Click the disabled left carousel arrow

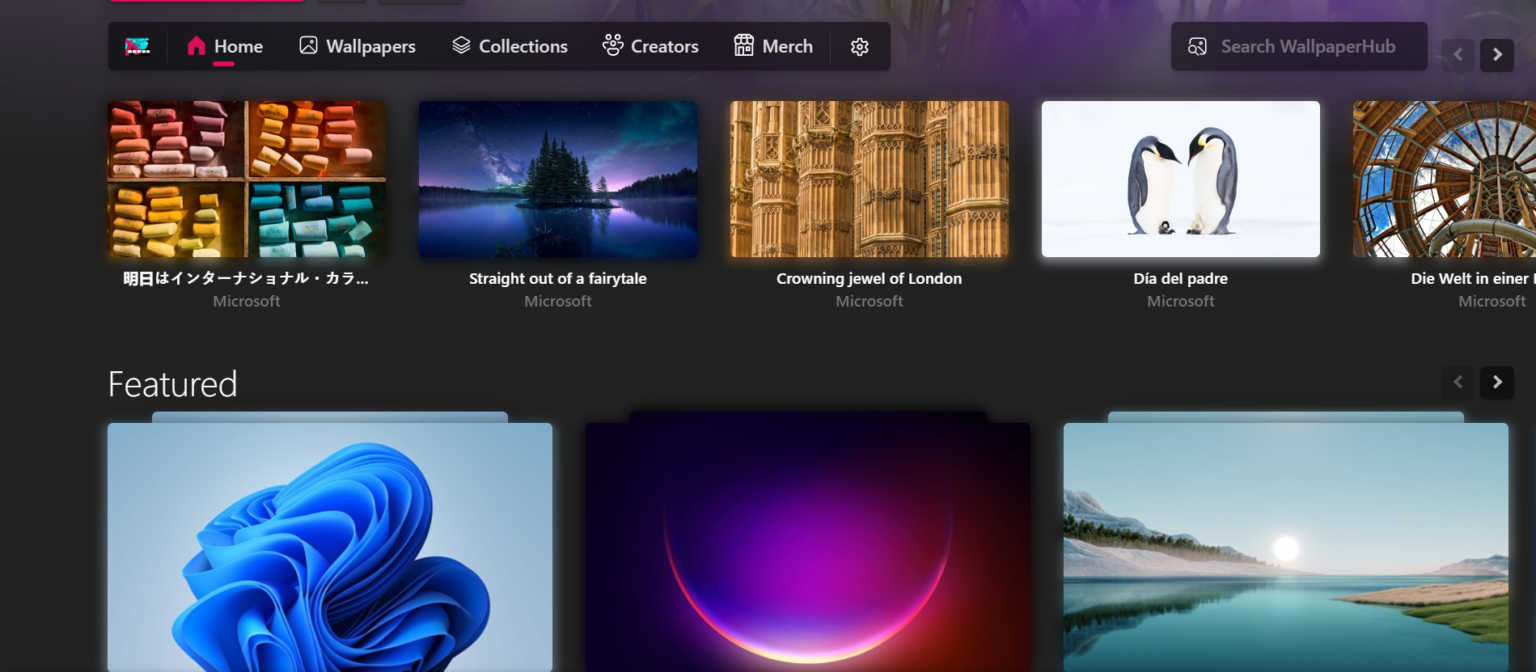coord(1457,55)
